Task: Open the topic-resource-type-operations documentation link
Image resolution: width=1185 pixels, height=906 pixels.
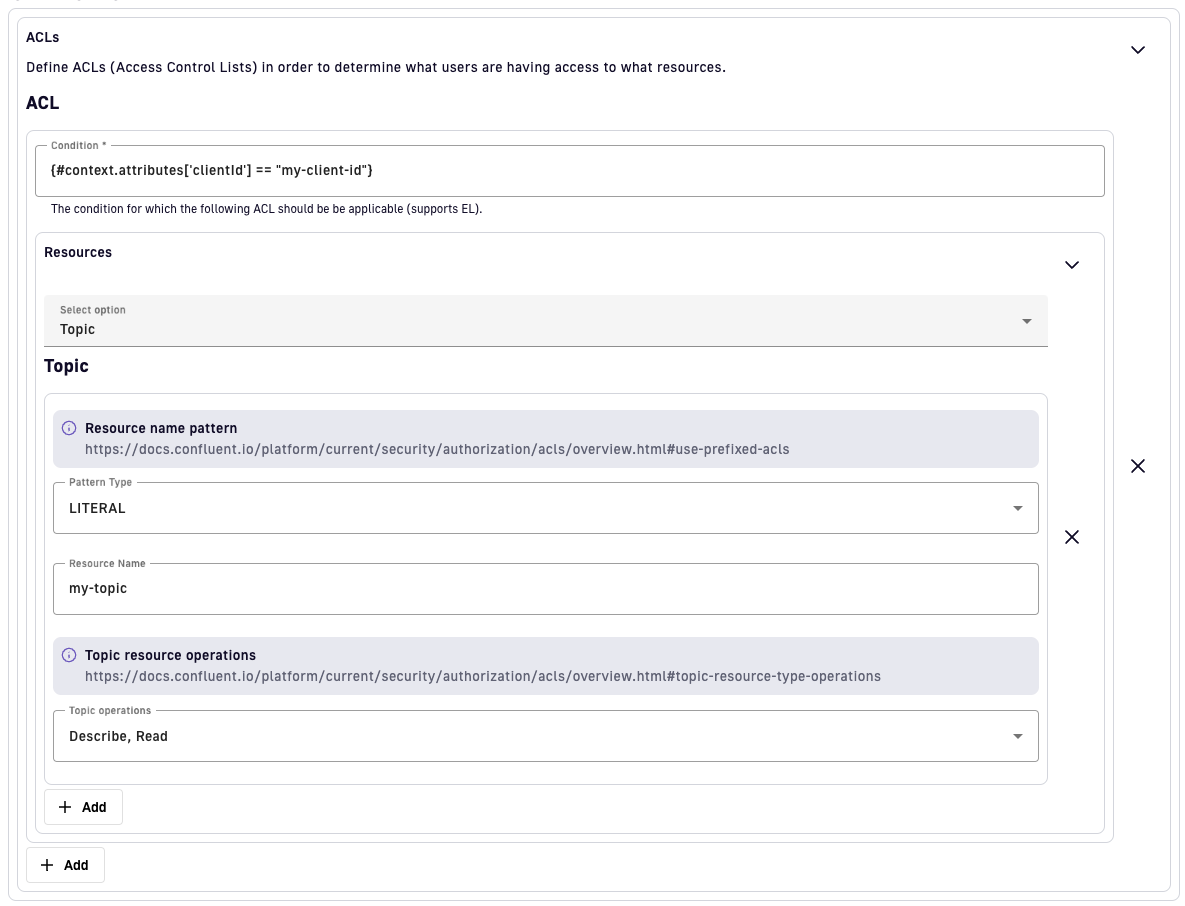Action: pyautogui.click(x=483, y=676)
